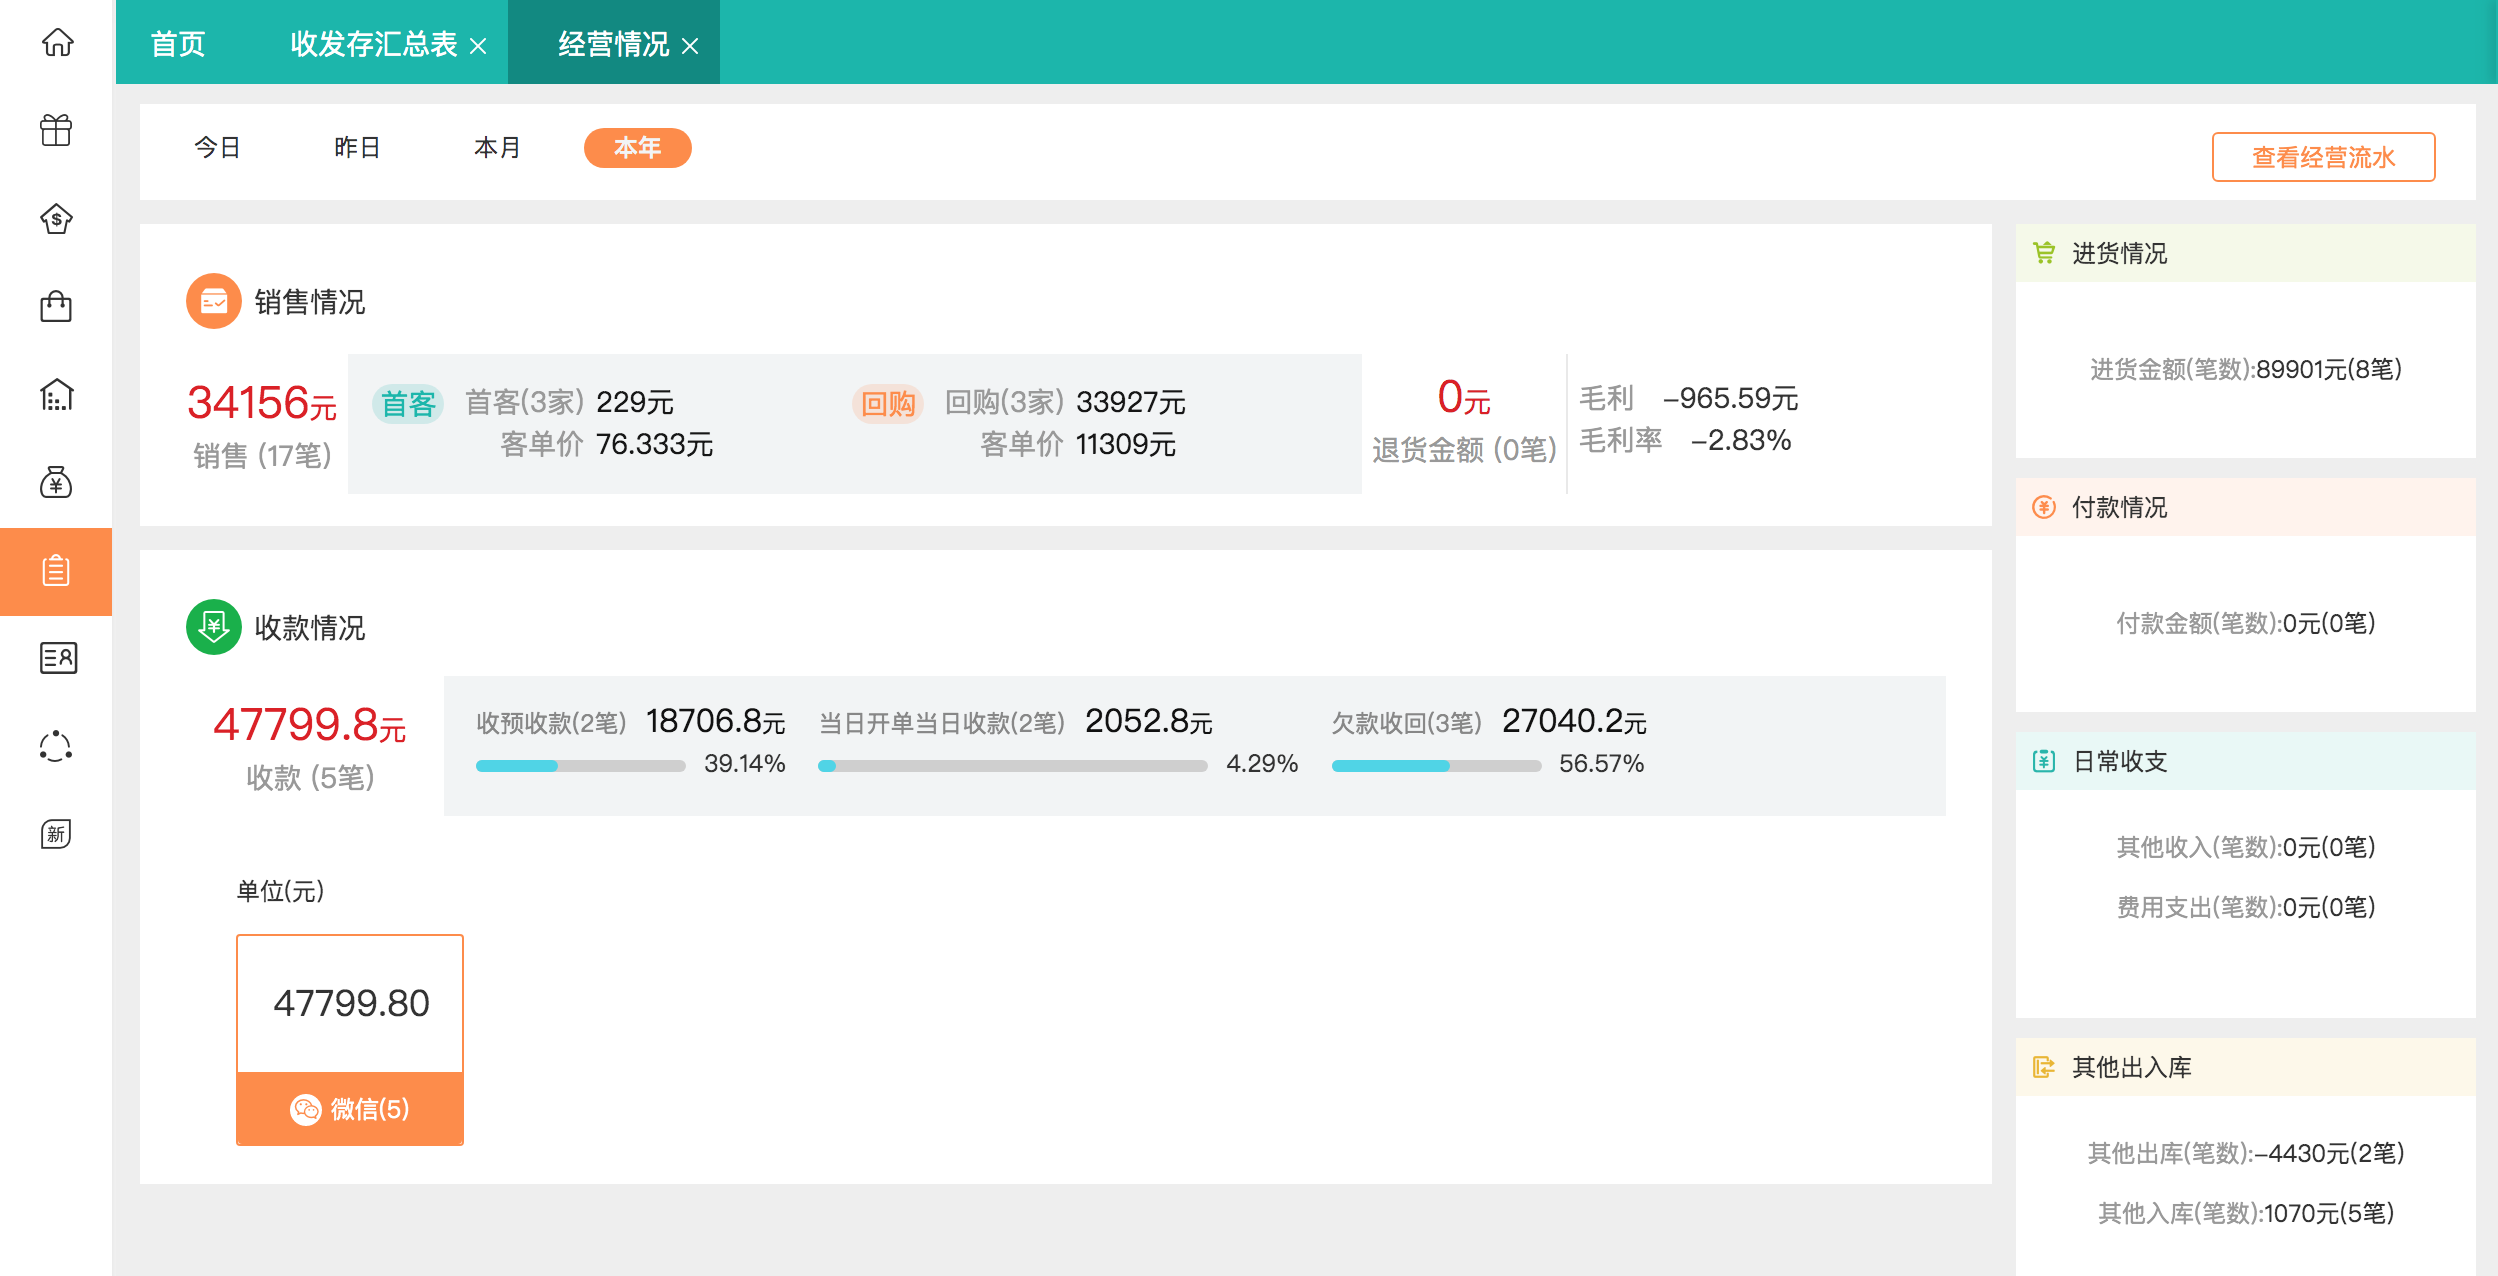
Task: Click the payment situation coin icon
Action: [x=2042, y=508]
